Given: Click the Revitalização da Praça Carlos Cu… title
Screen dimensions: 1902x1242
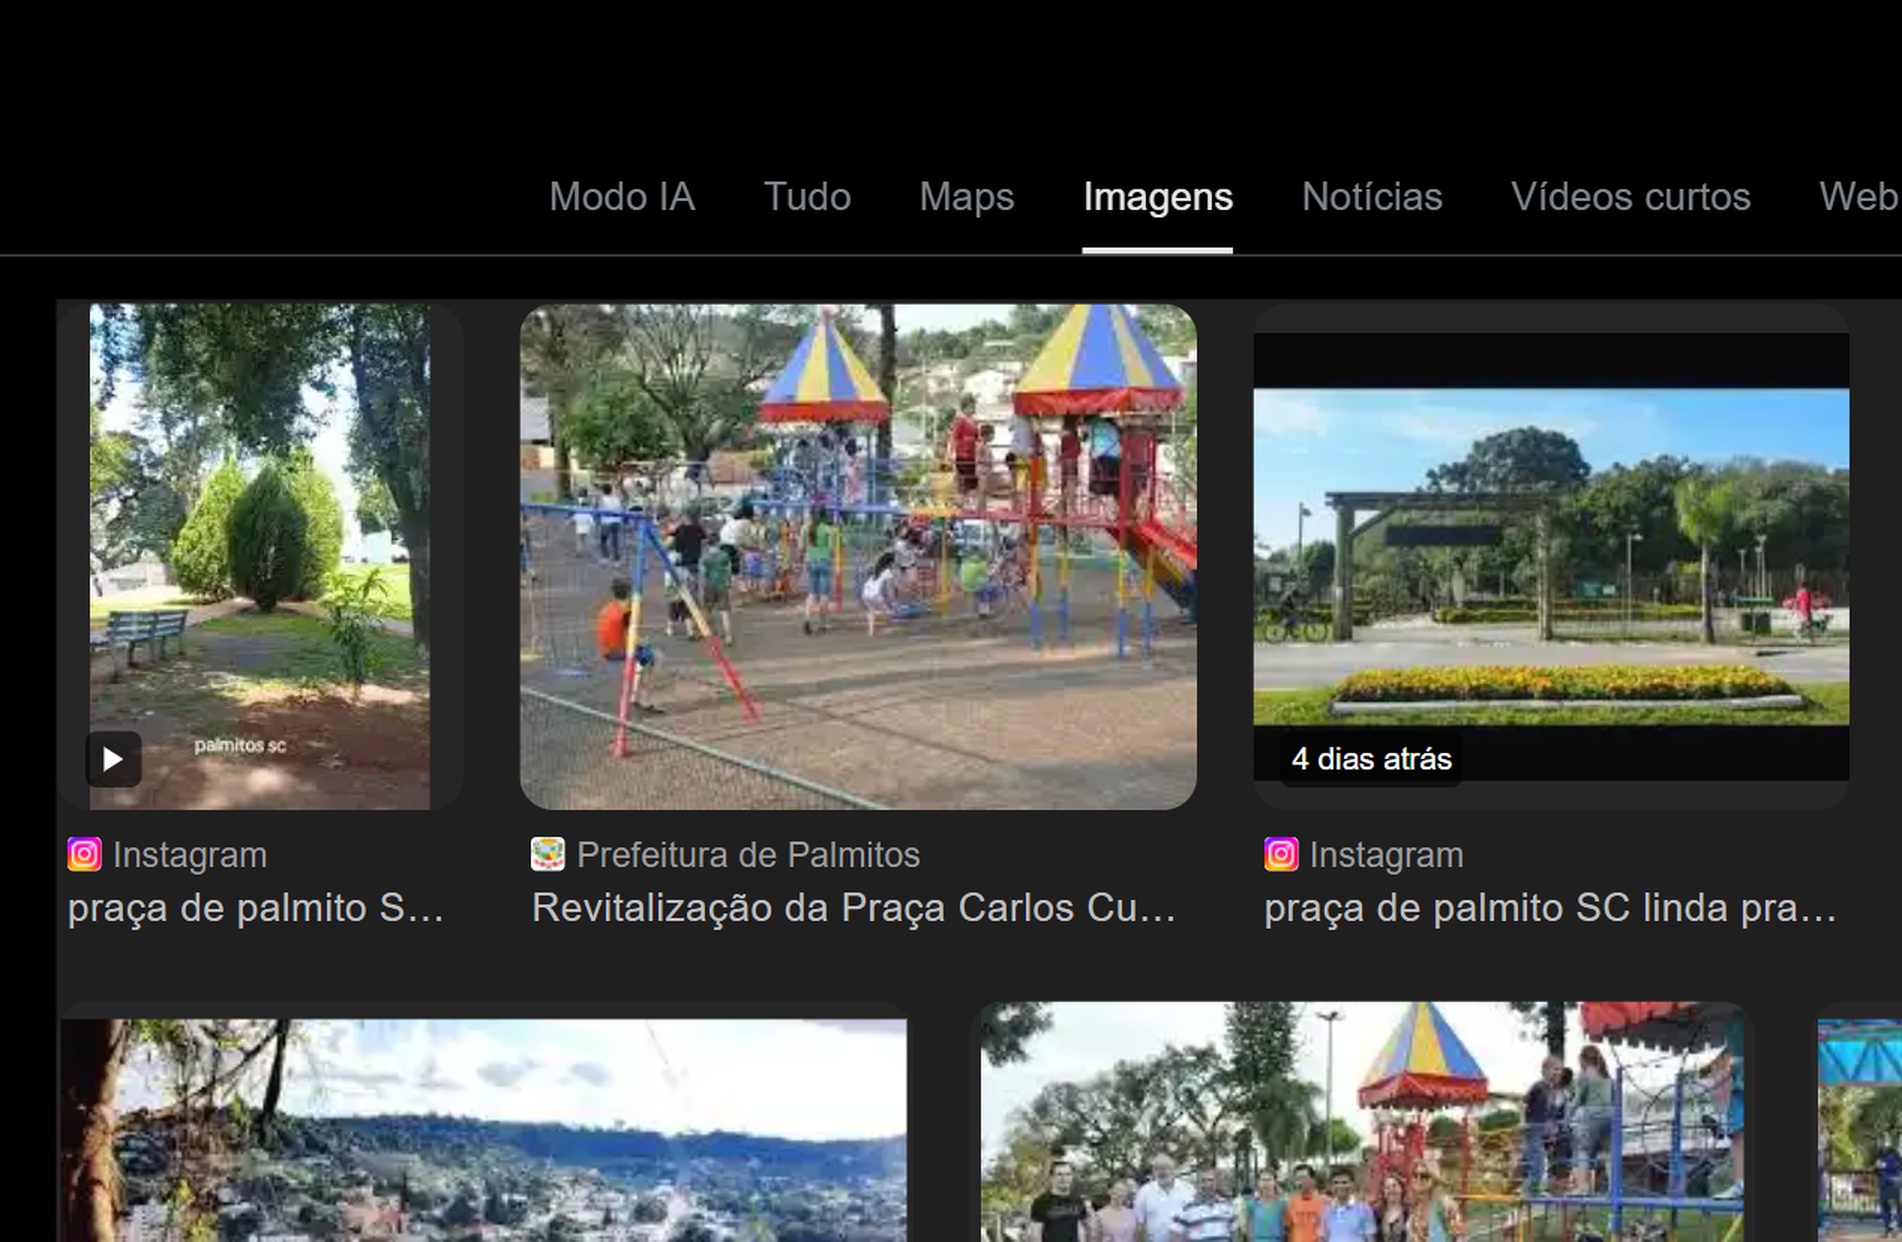Looking at the screenshot, I should [853, 908].
